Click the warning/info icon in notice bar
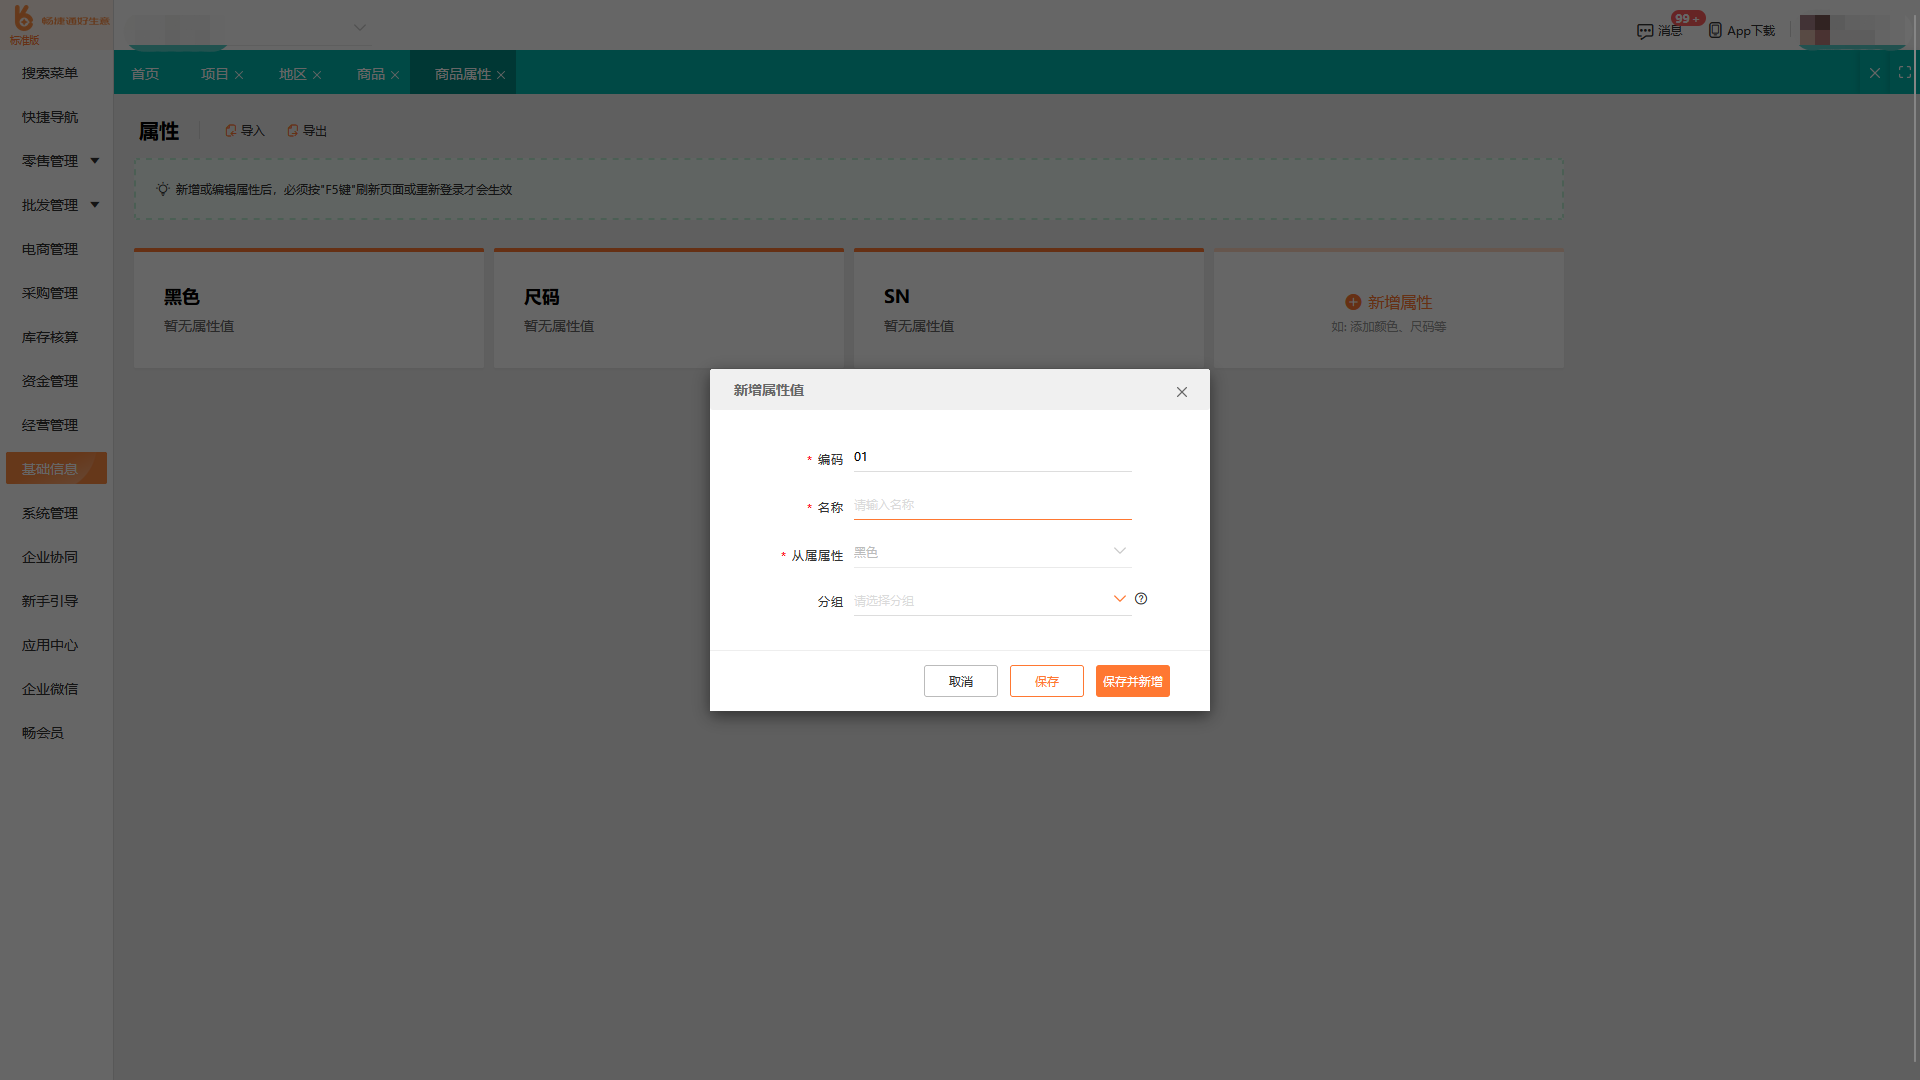 click(162, 189)
